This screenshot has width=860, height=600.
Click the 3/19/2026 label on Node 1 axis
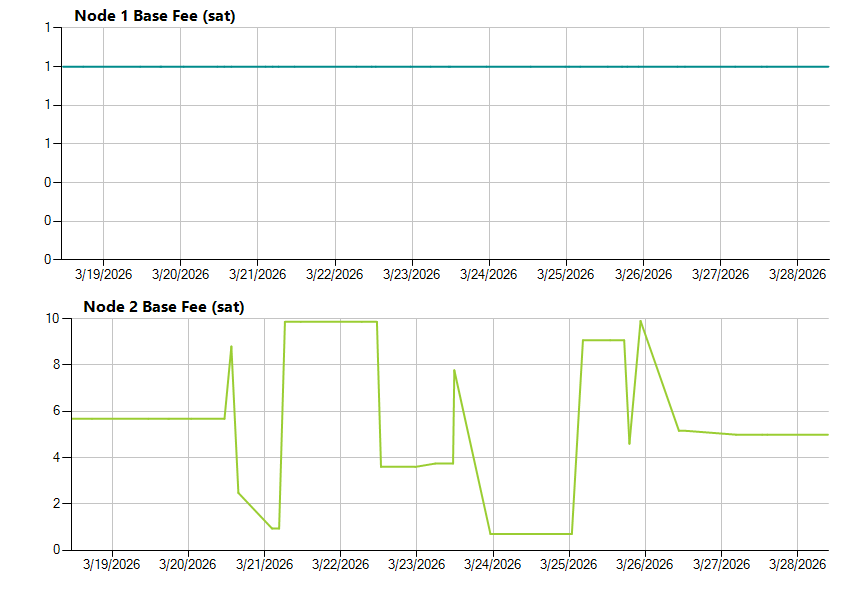[102, 274]
